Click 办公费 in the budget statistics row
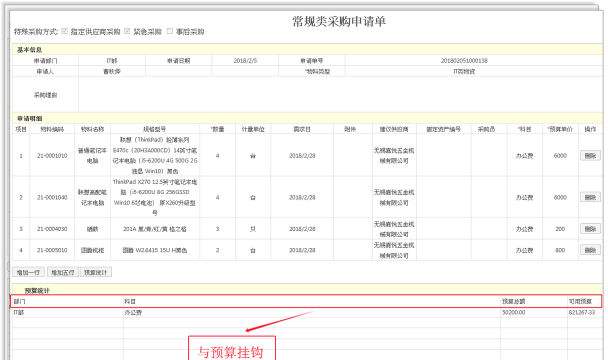The width and height of the screenshot is (608, 360). (x=133, y=312)
